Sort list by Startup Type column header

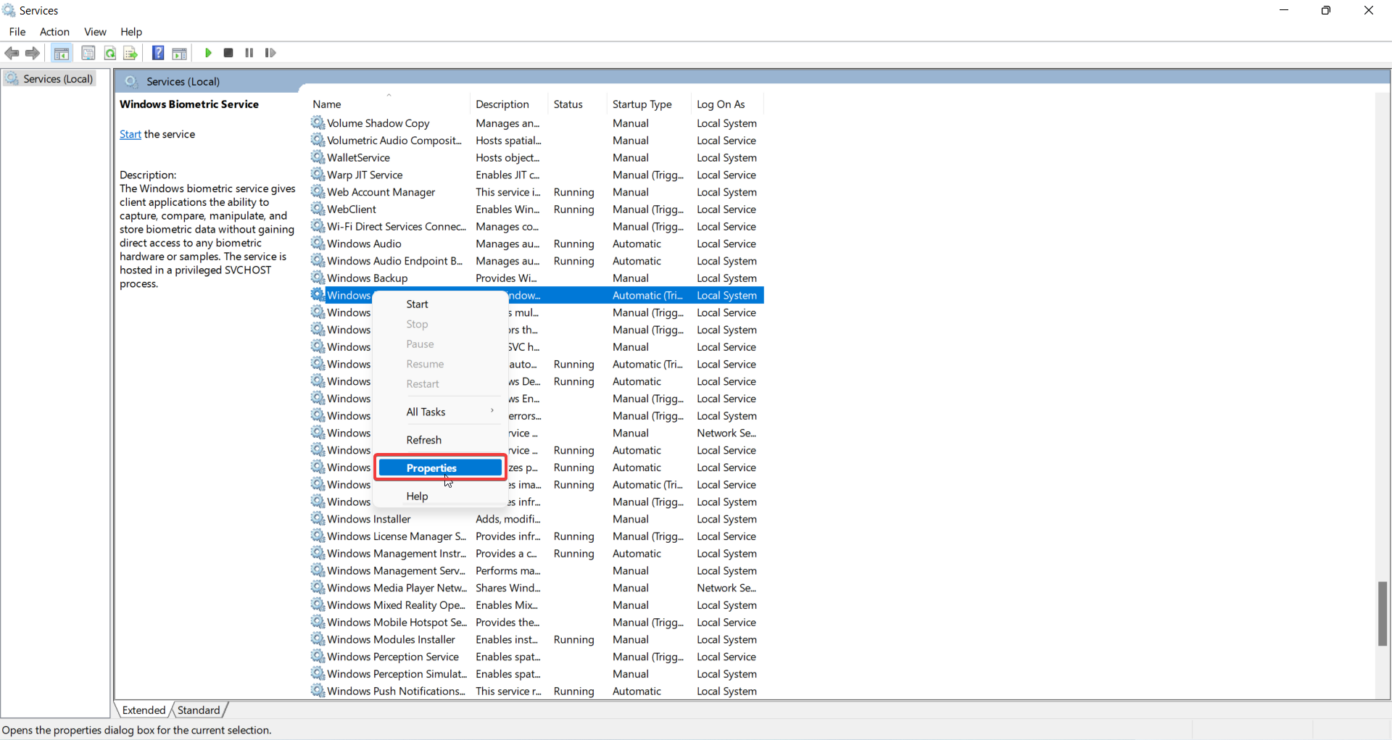pyautogui.click(x=641, y=104)
